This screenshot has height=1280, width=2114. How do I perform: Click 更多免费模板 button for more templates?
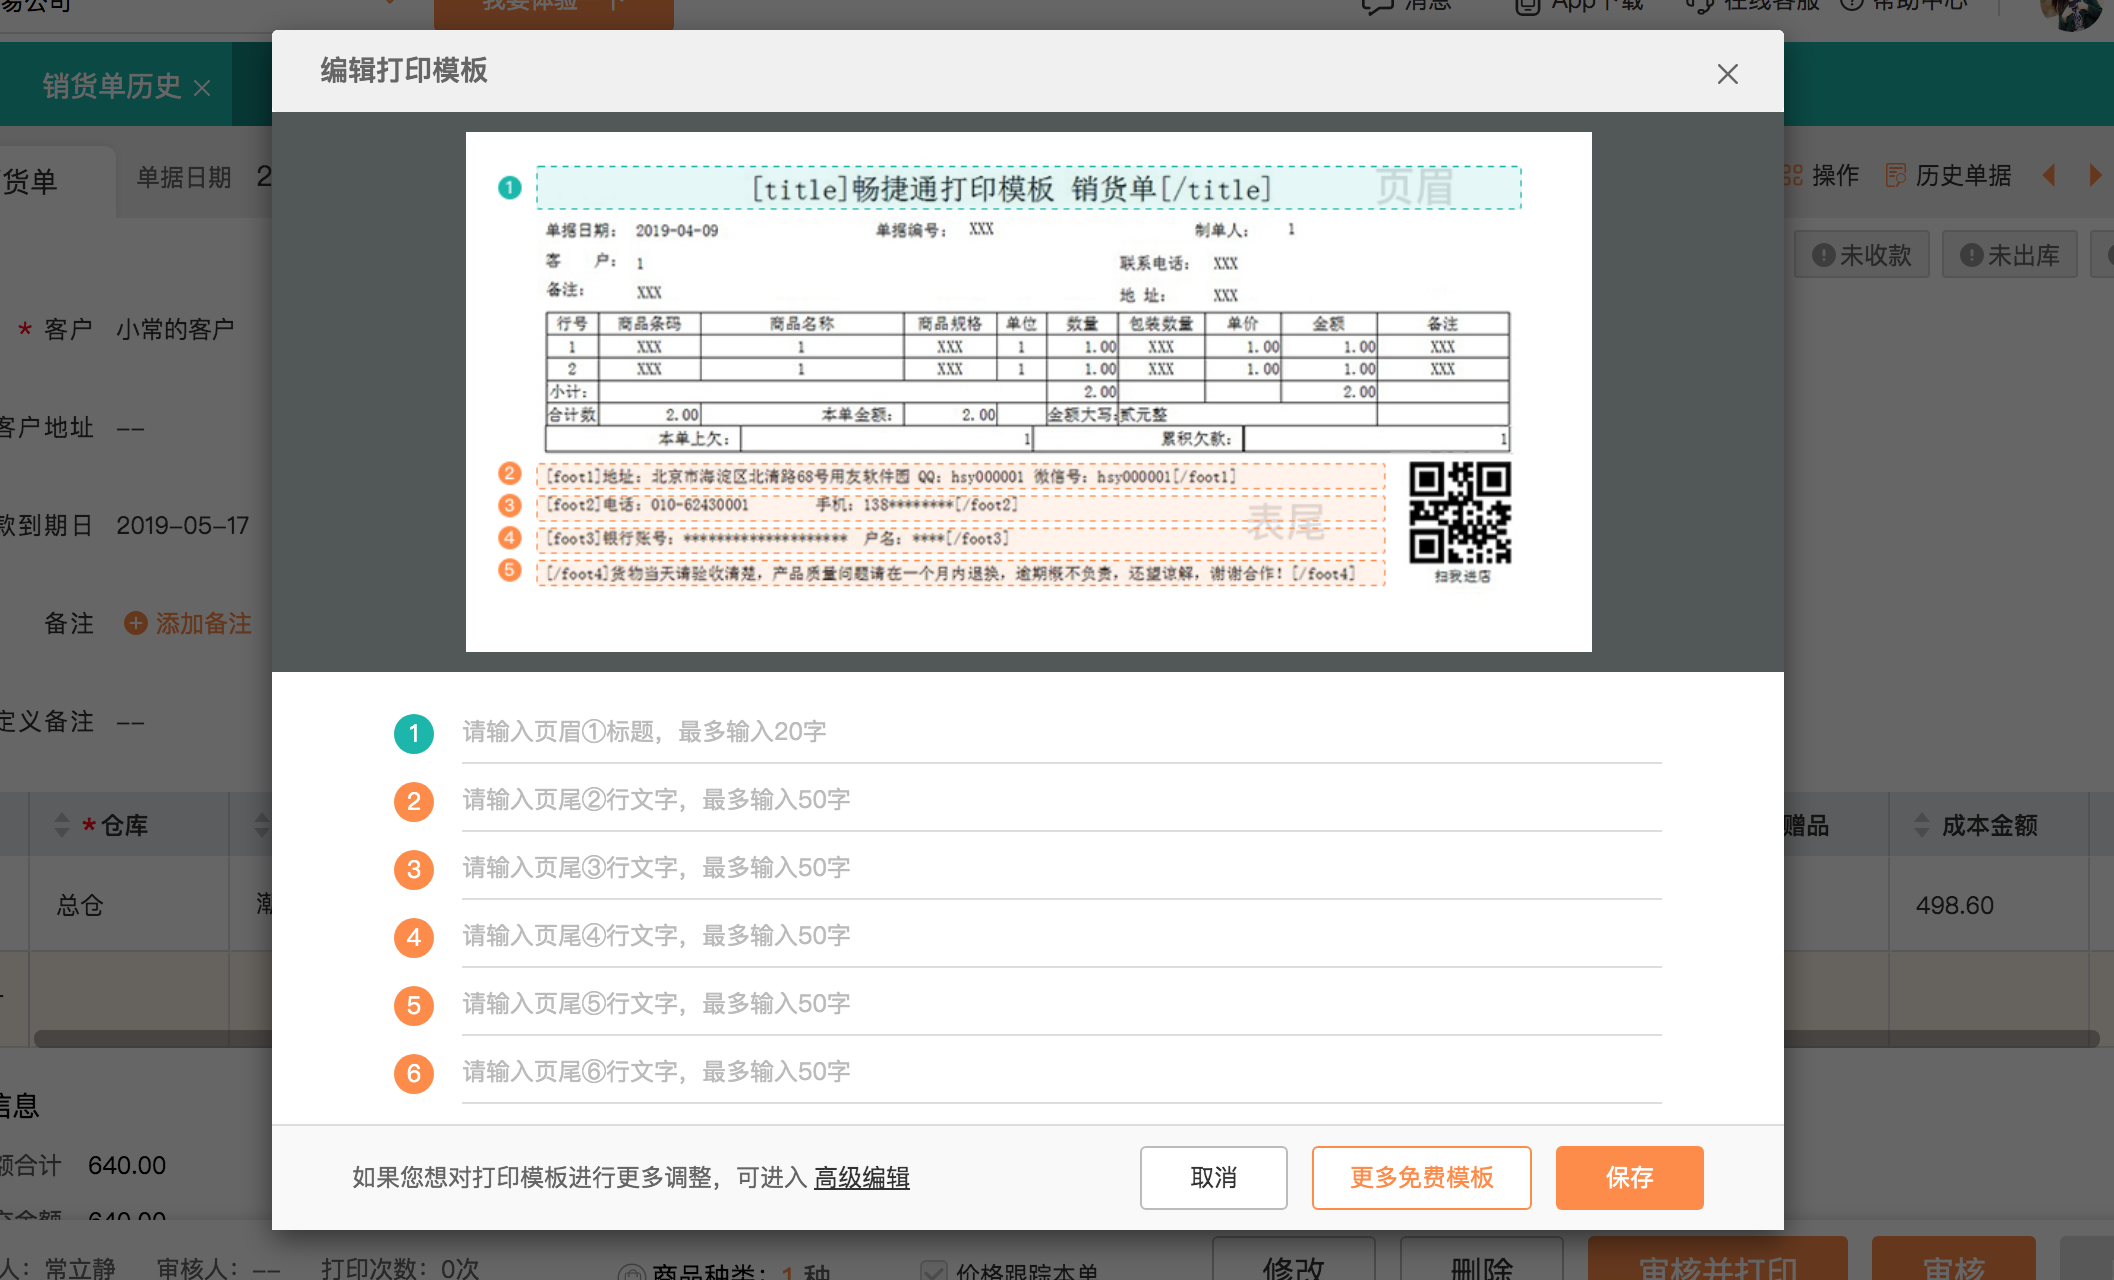(1421, 1177)
